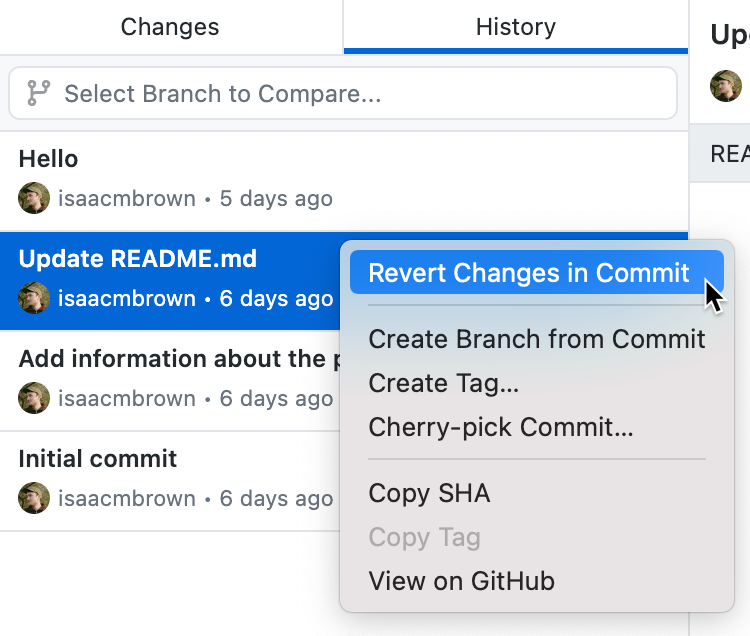Click the avatar on Initial commit row
The height and width of the screenshot is (636, 750).
[34, 498]
